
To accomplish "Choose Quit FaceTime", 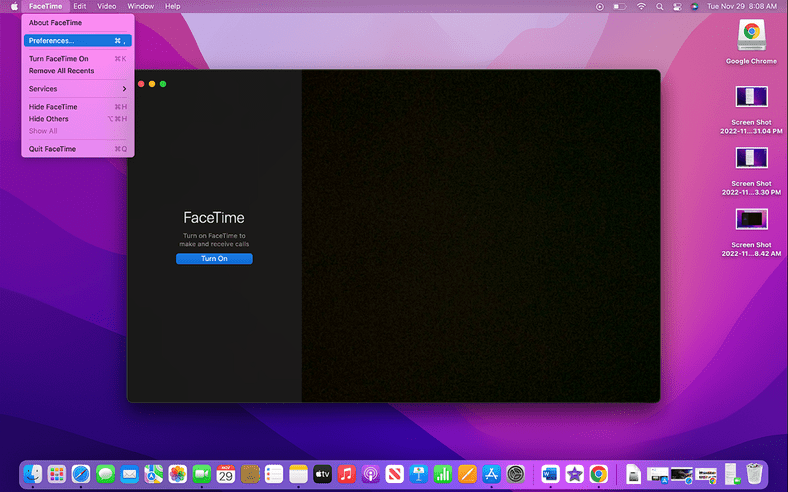I will coord(78,149).
